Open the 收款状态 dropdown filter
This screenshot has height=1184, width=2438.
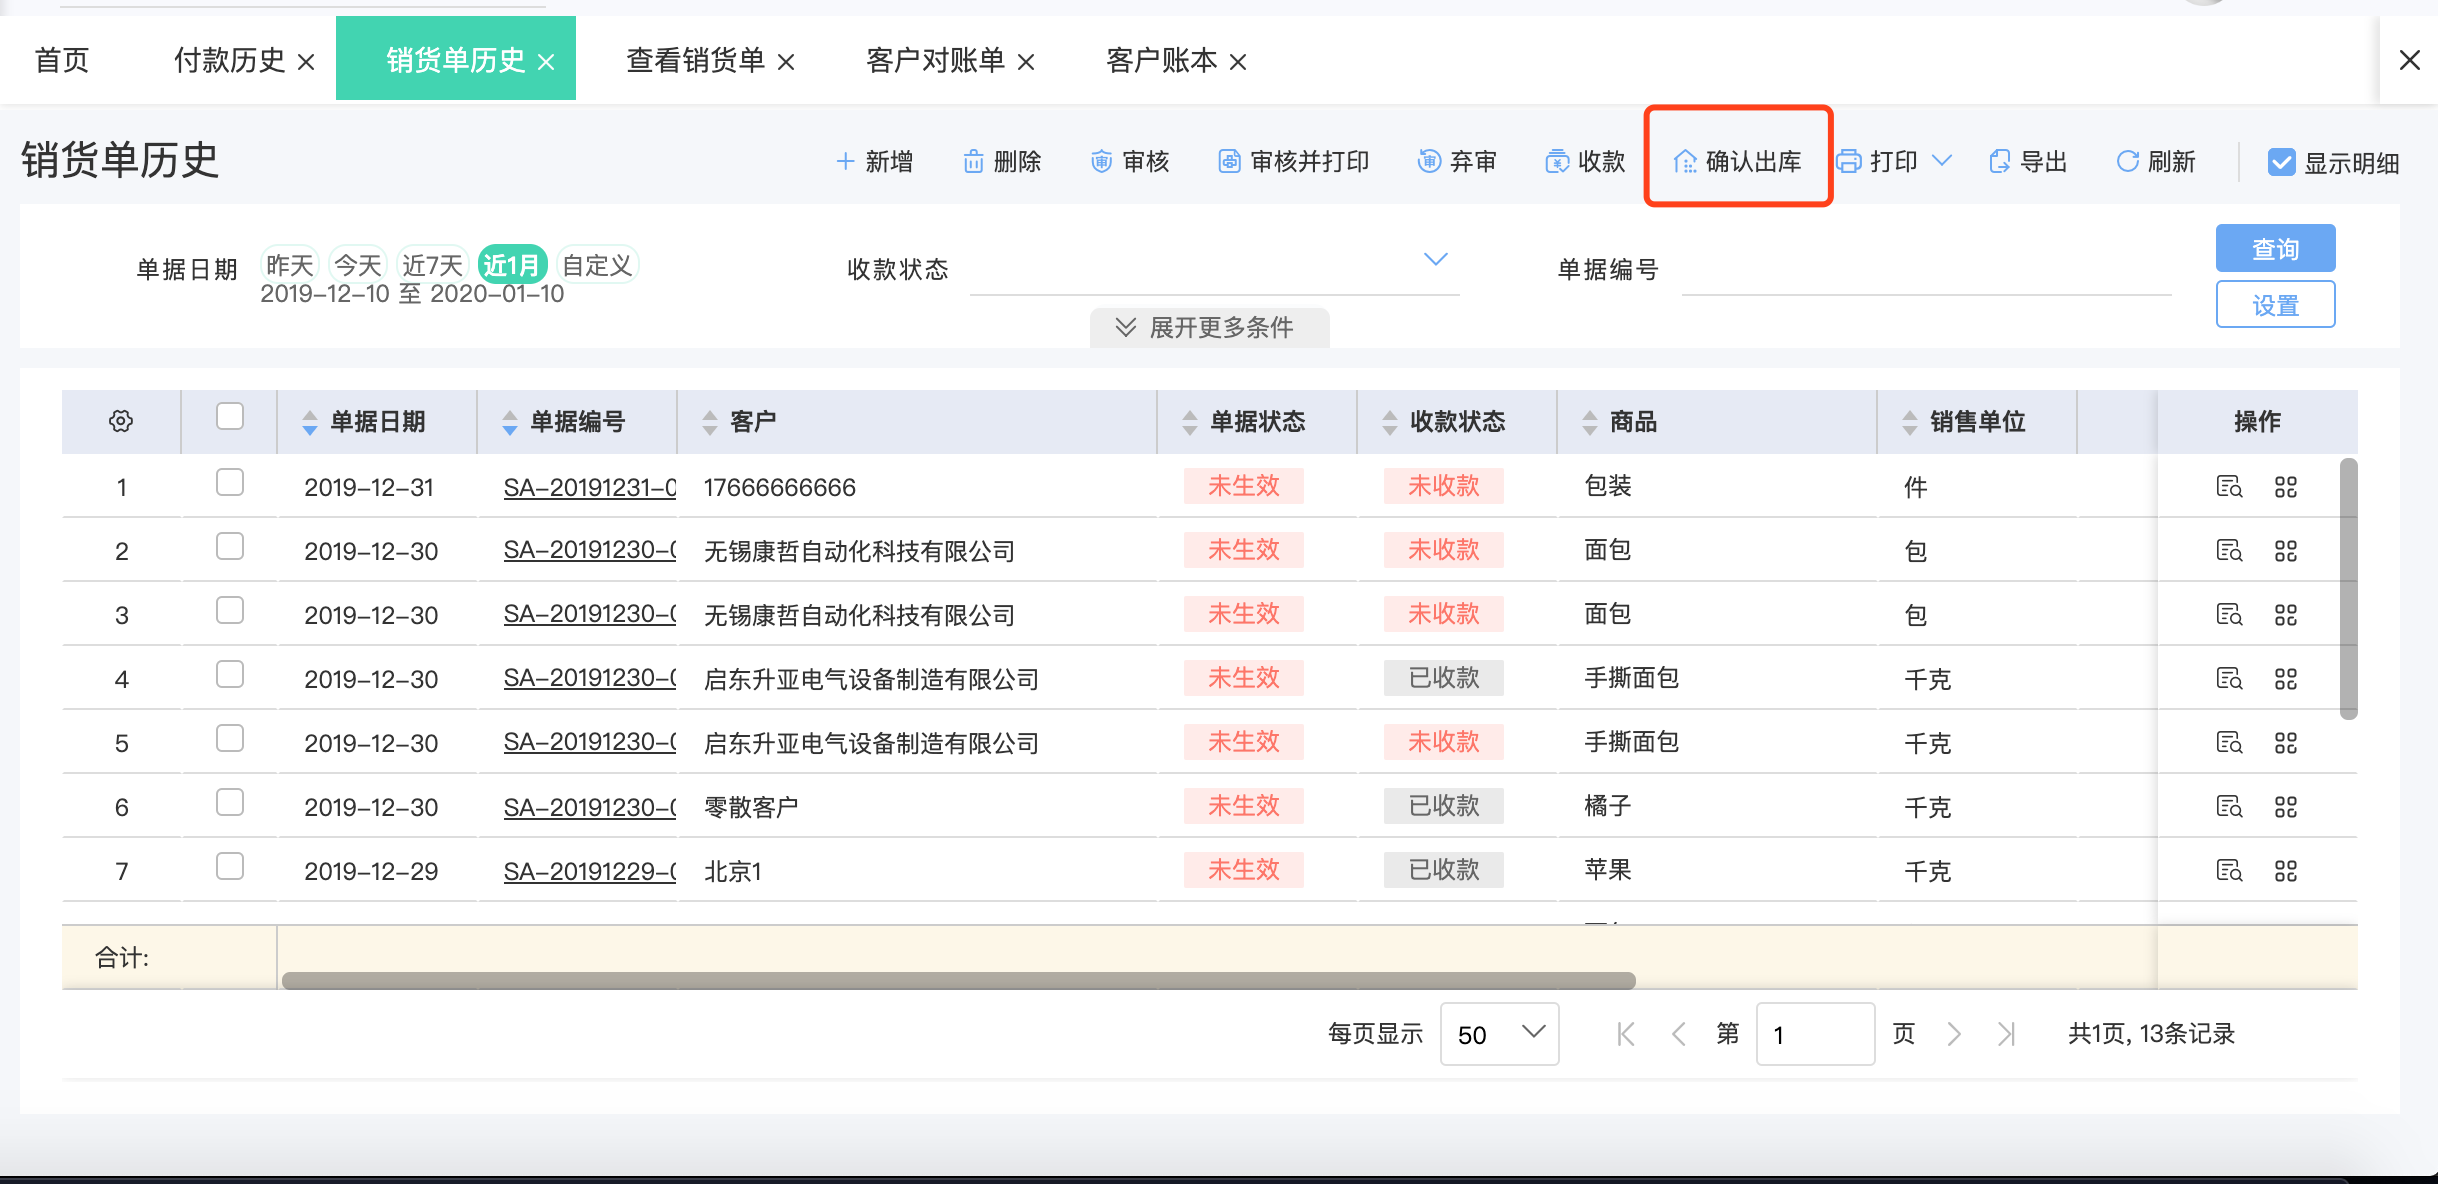(x=1432, y=260)
